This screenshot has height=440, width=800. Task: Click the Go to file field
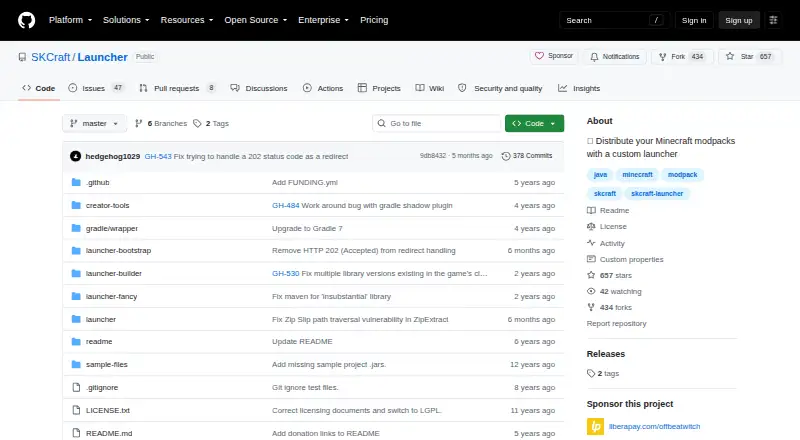tap(437, 124)
